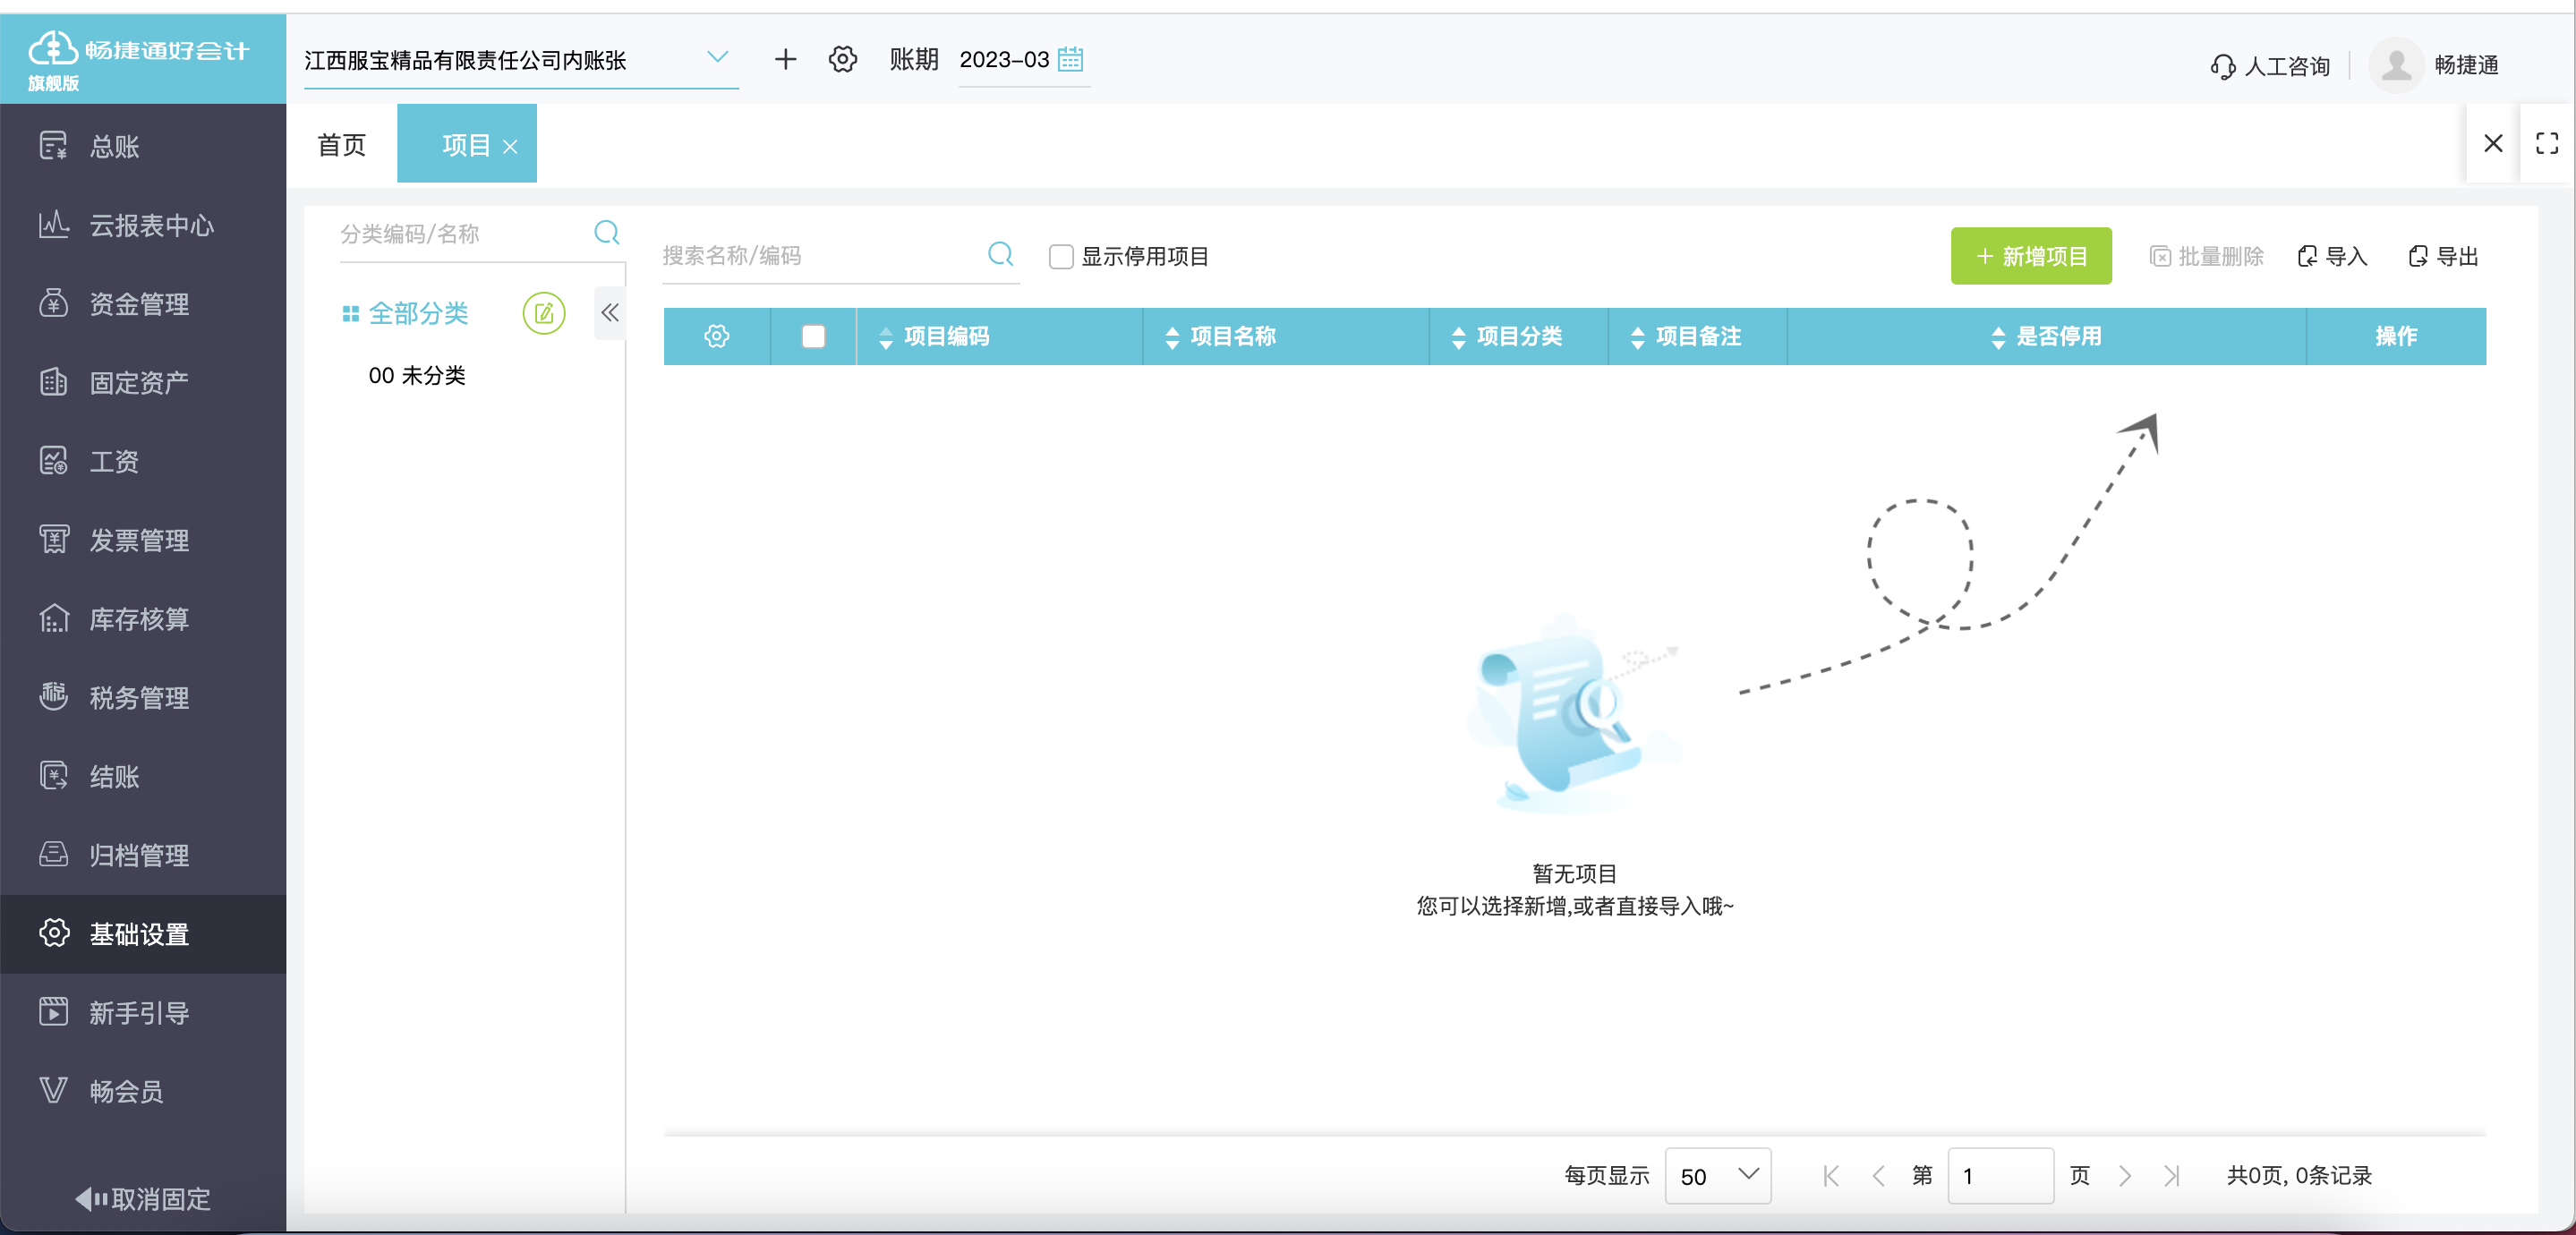The height and width of the screenshot is (1235, 2576).
Task: Select 00 未分类 tree item
Action: 417,376
